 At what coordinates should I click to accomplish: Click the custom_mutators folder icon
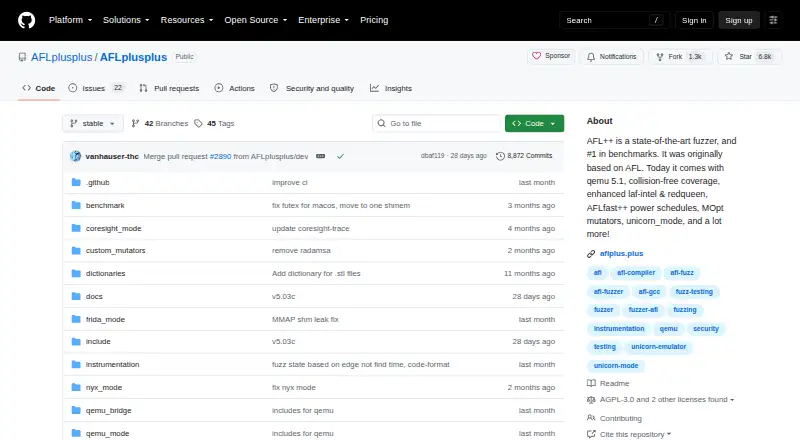click(76, 251)
